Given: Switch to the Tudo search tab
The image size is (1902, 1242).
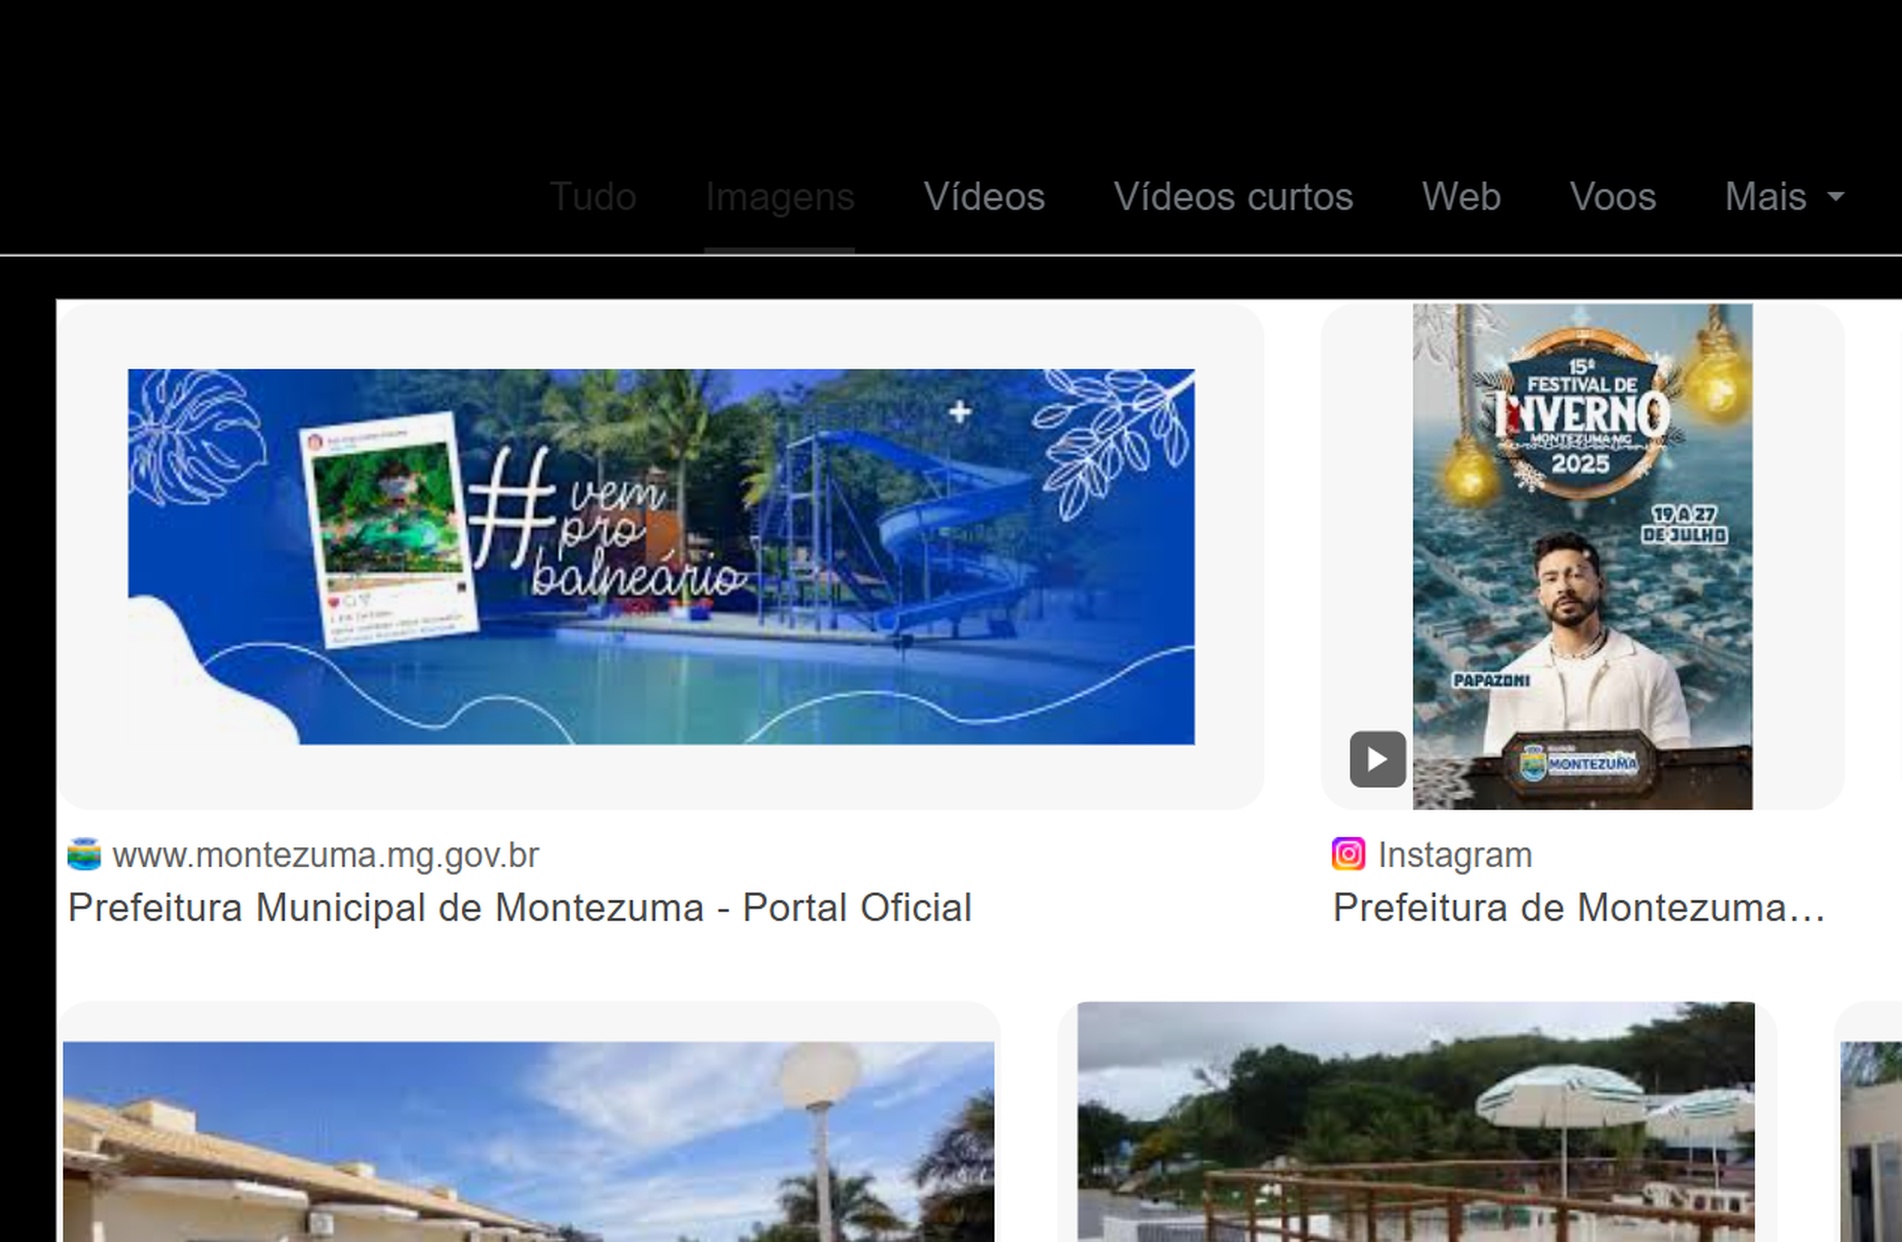Looking at the screenshot, I should pyautogui.click(x=593, y=197).
